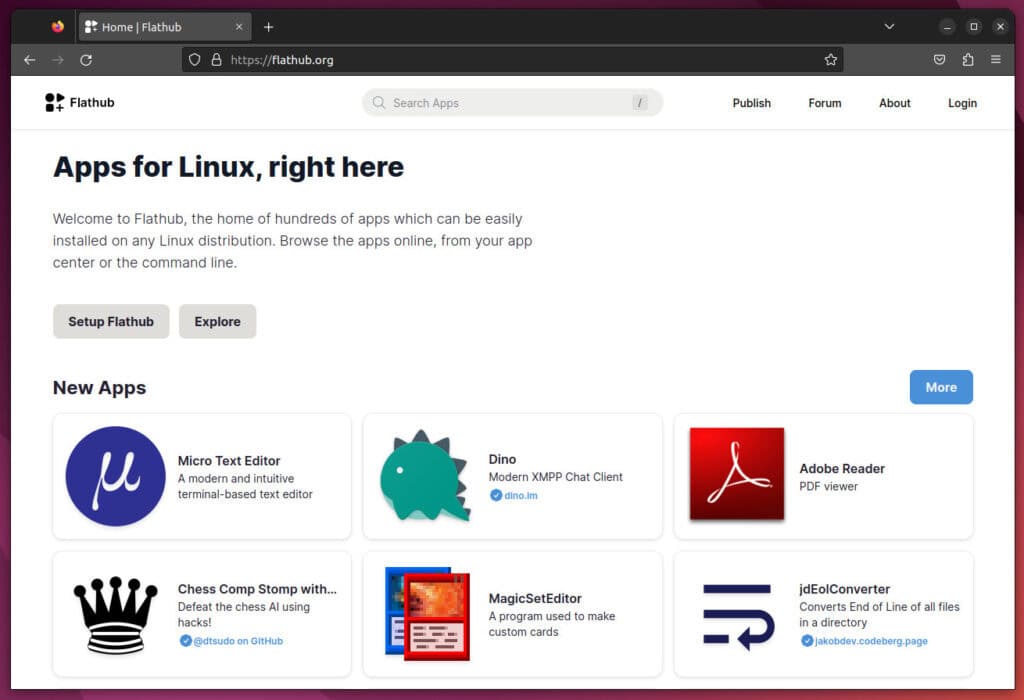The height and width of the screenshot is (700, 1024).
Task: Switch to the Home Flathub tab
Action: pyautogui.click(x=160, y=26)
